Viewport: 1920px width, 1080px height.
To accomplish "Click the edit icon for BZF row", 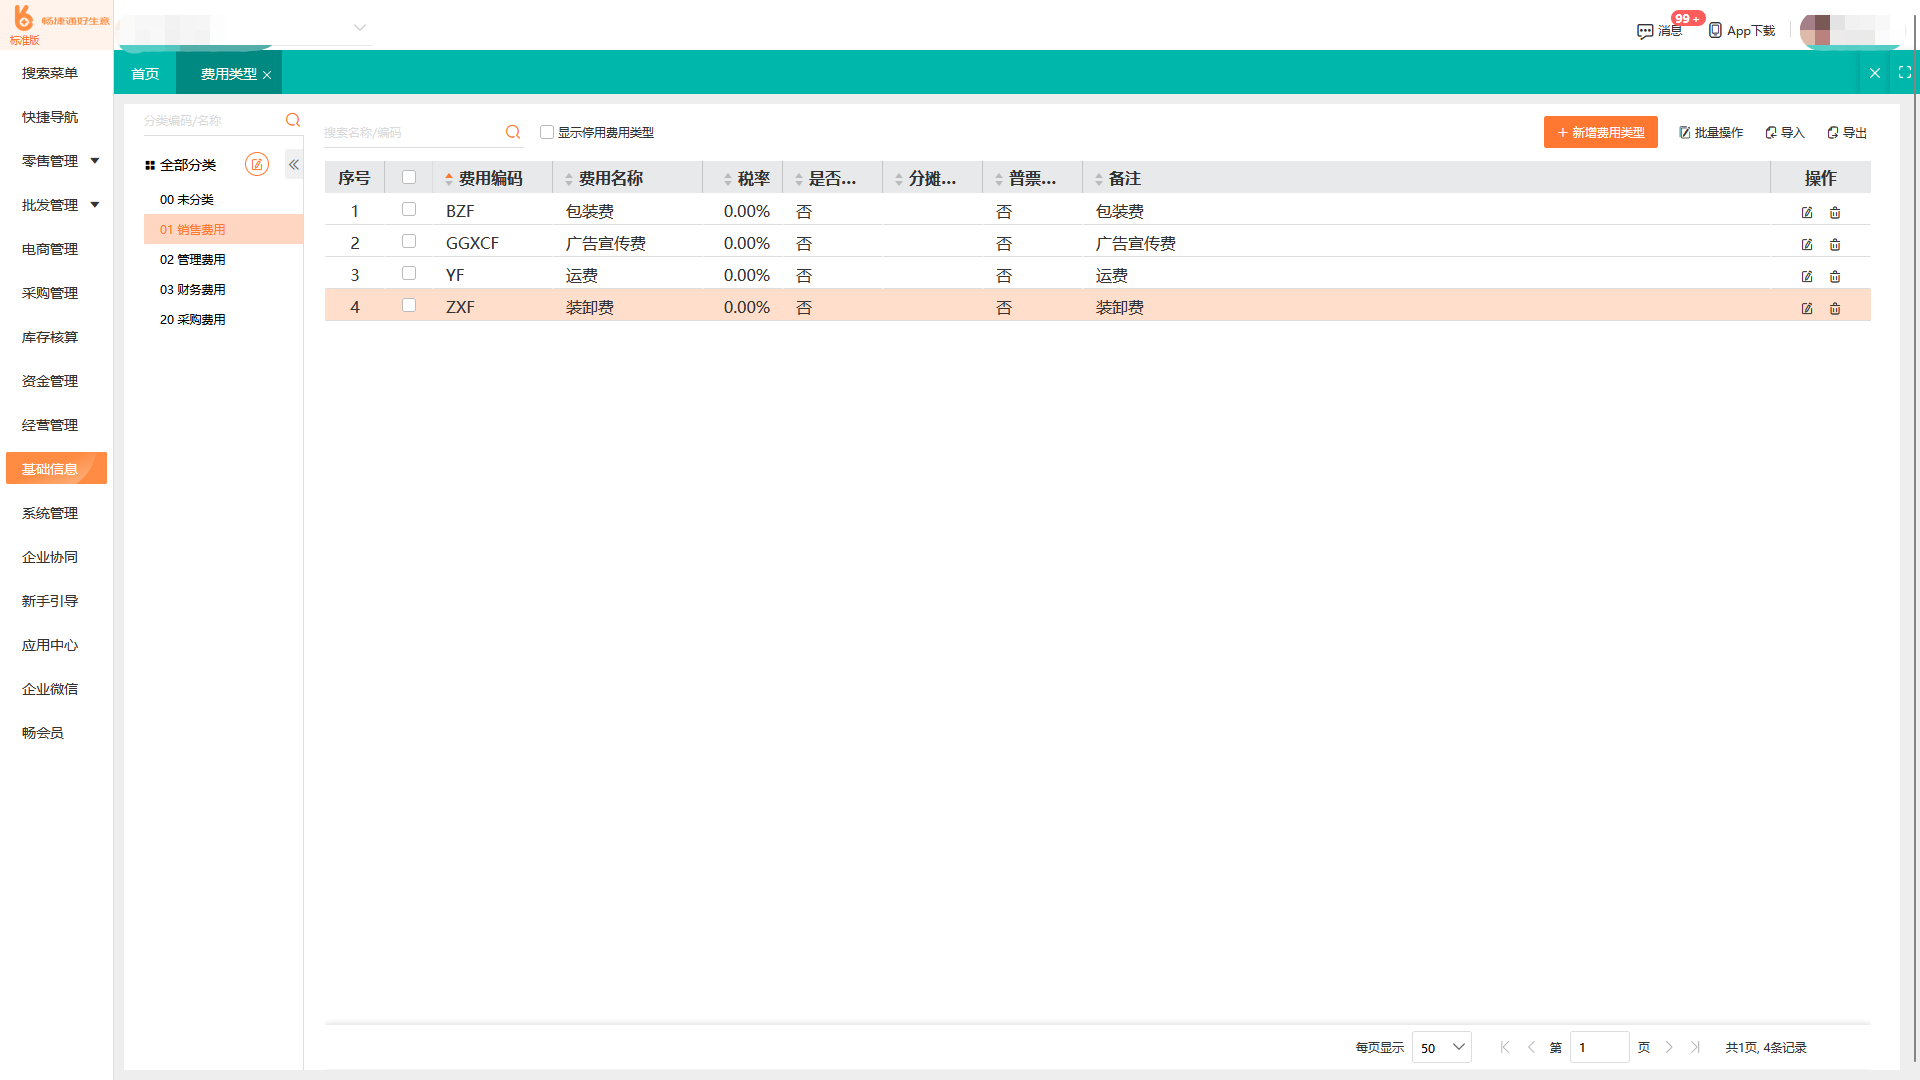I will click(x=1807, y=212).
